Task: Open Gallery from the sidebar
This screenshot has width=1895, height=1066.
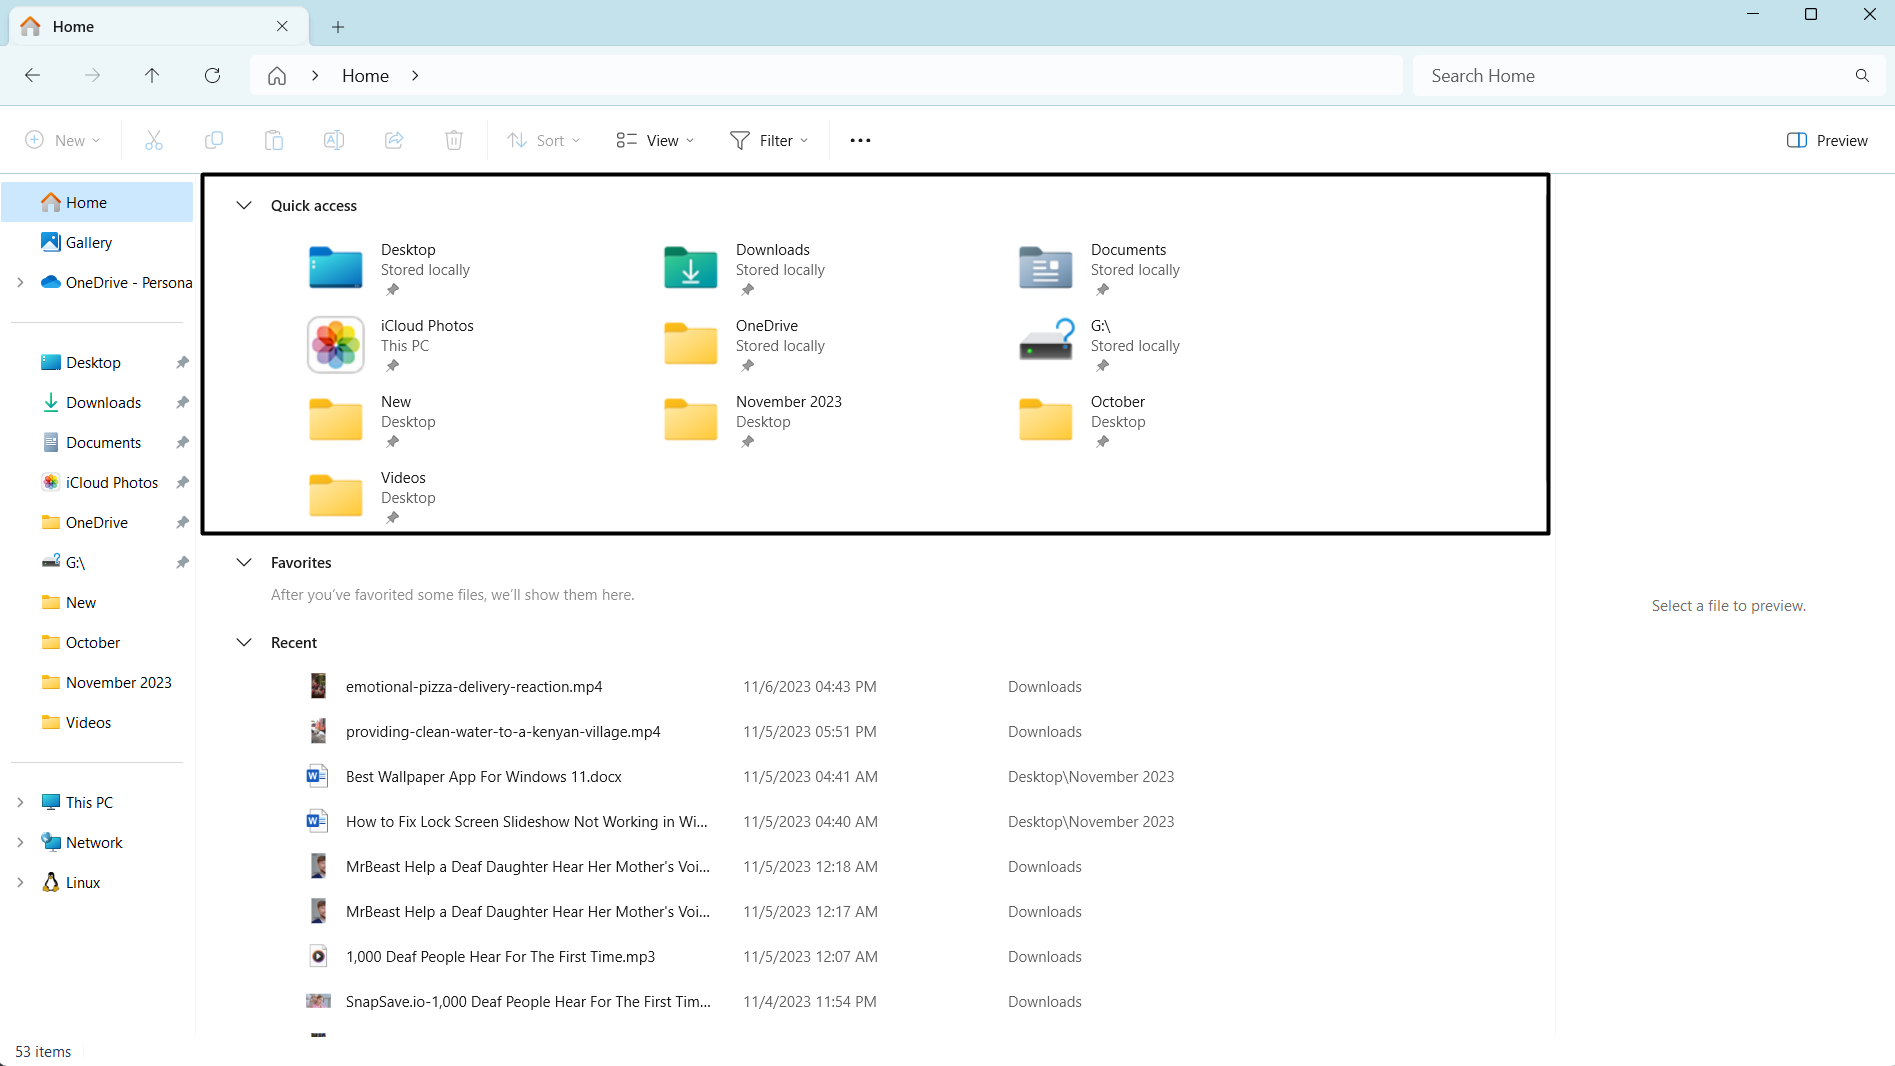Action: pos(88,242)
